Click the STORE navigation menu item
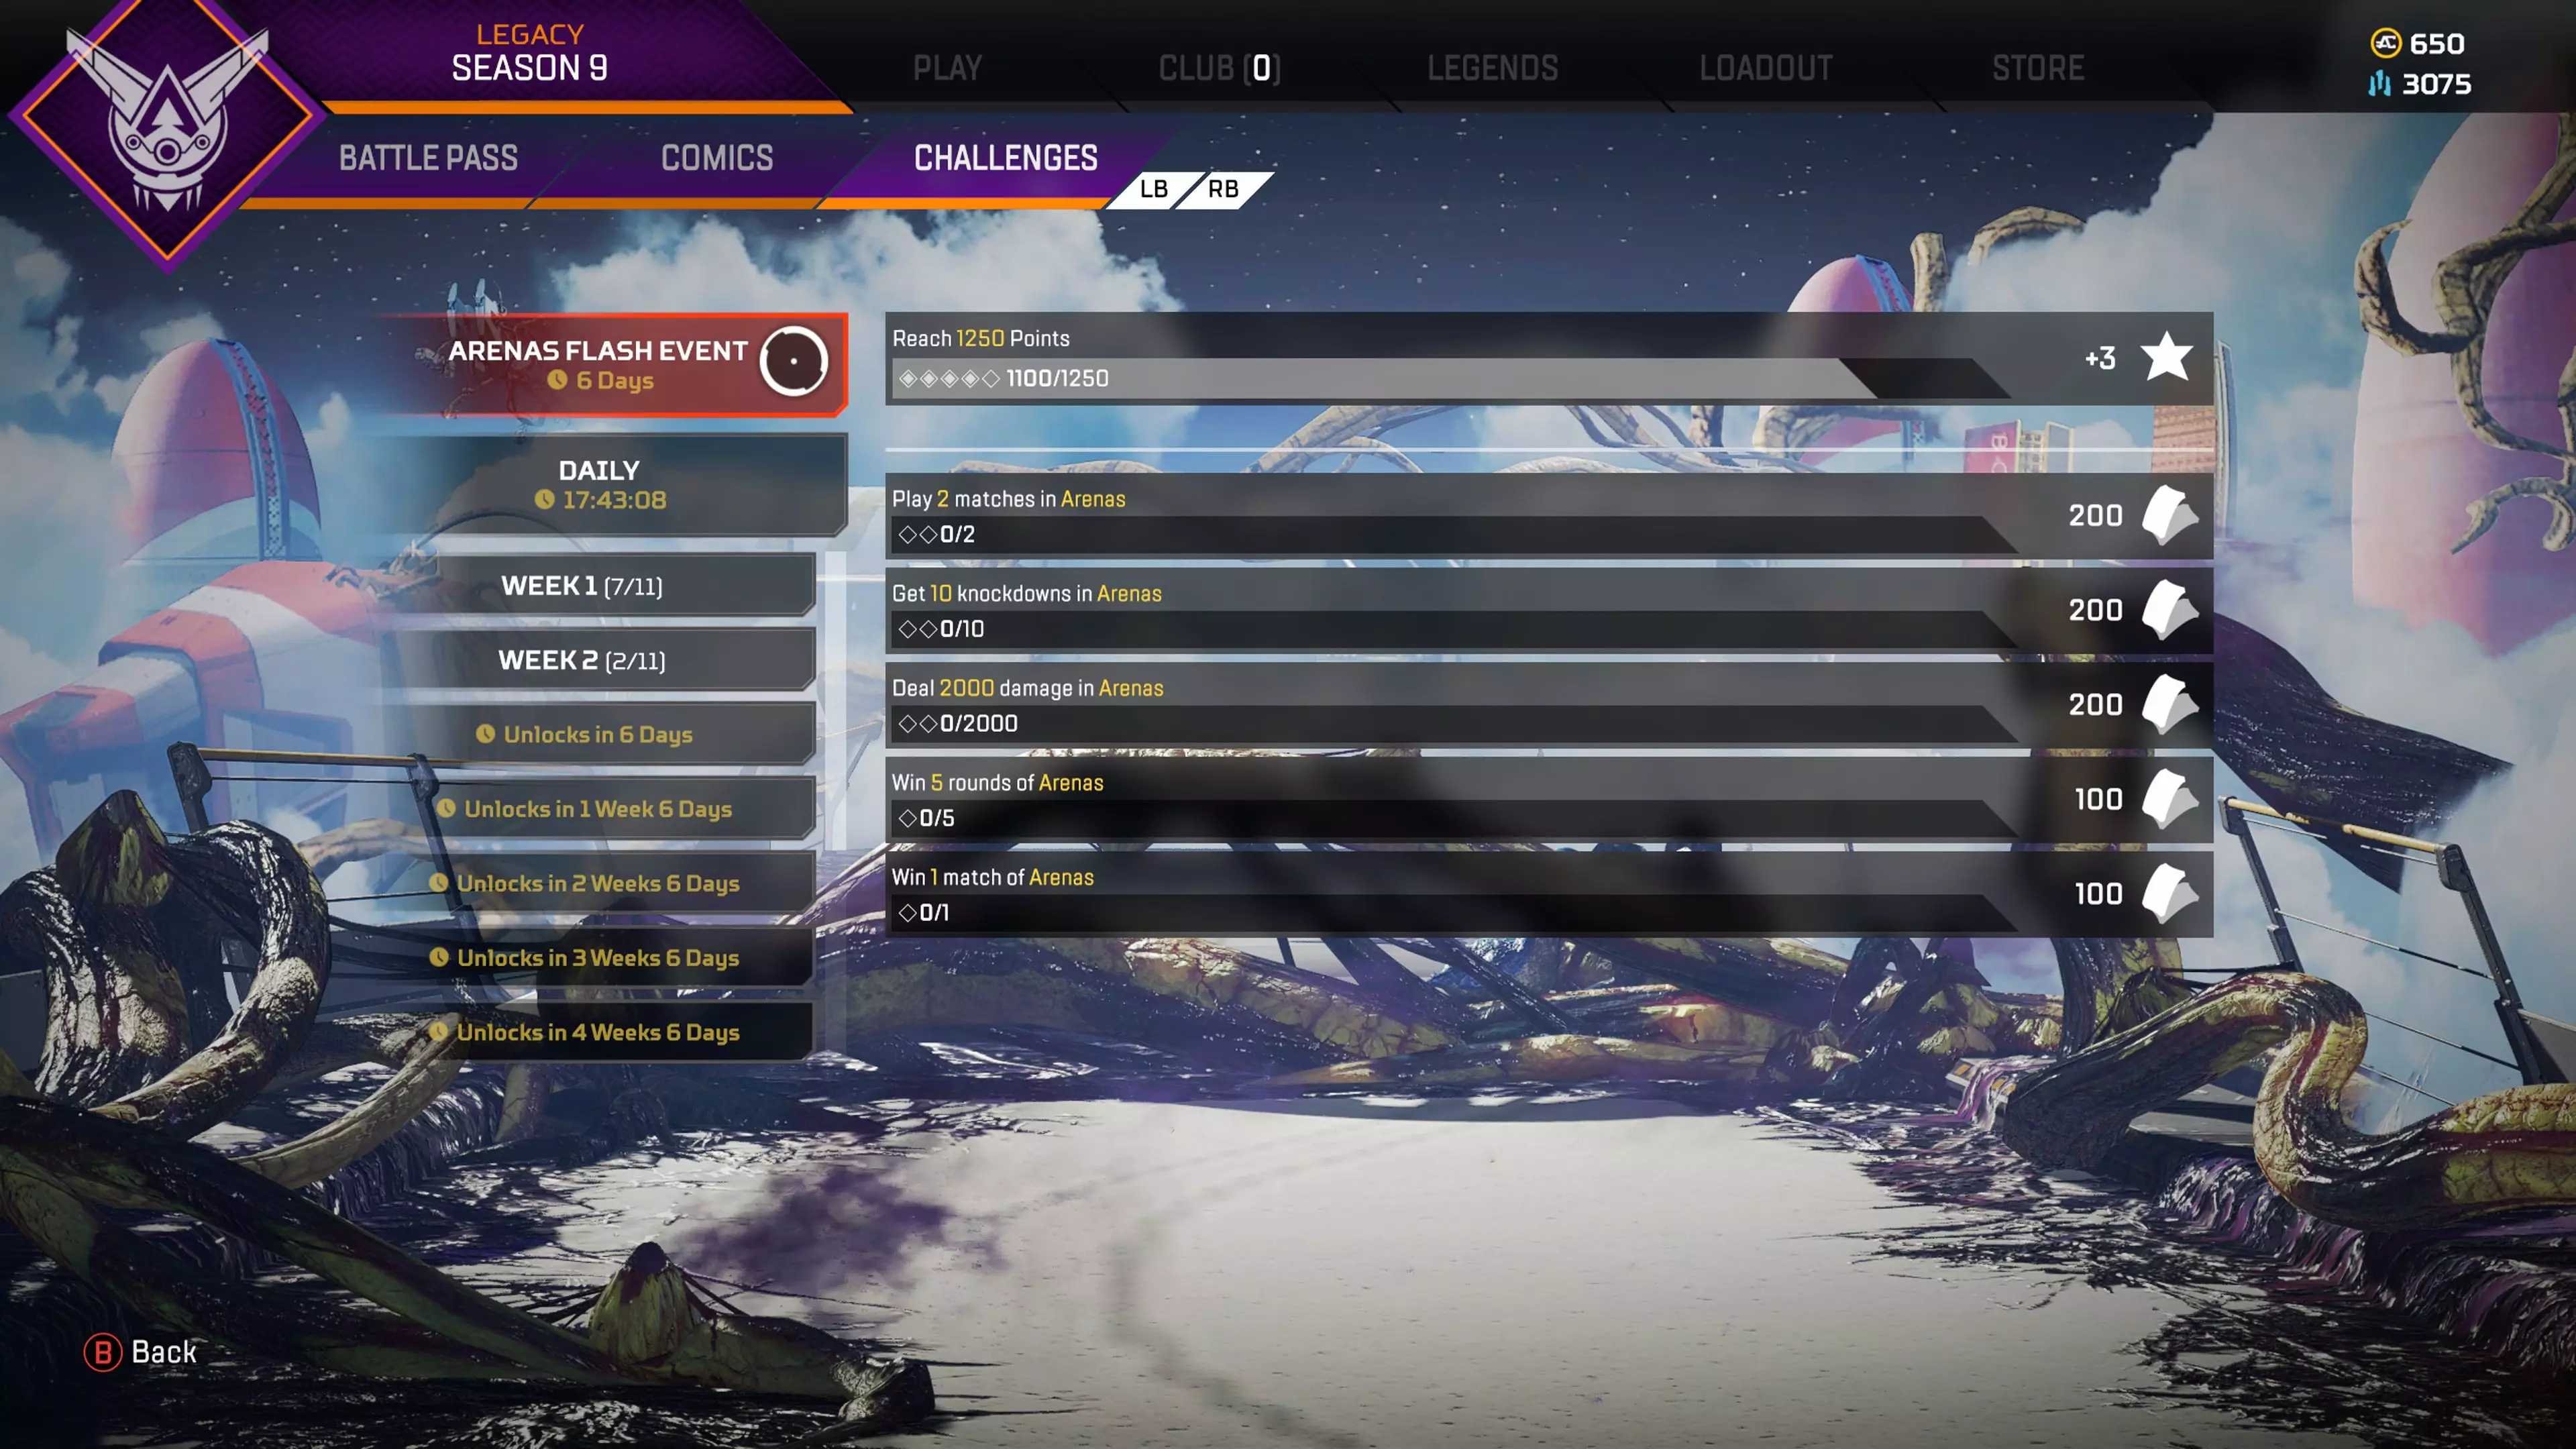 point(2038,67)
